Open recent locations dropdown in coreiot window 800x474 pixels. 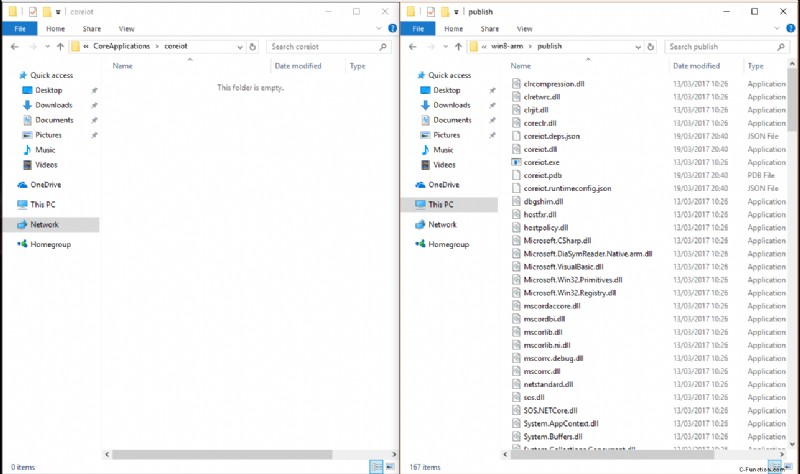click(x=45, y=47)
